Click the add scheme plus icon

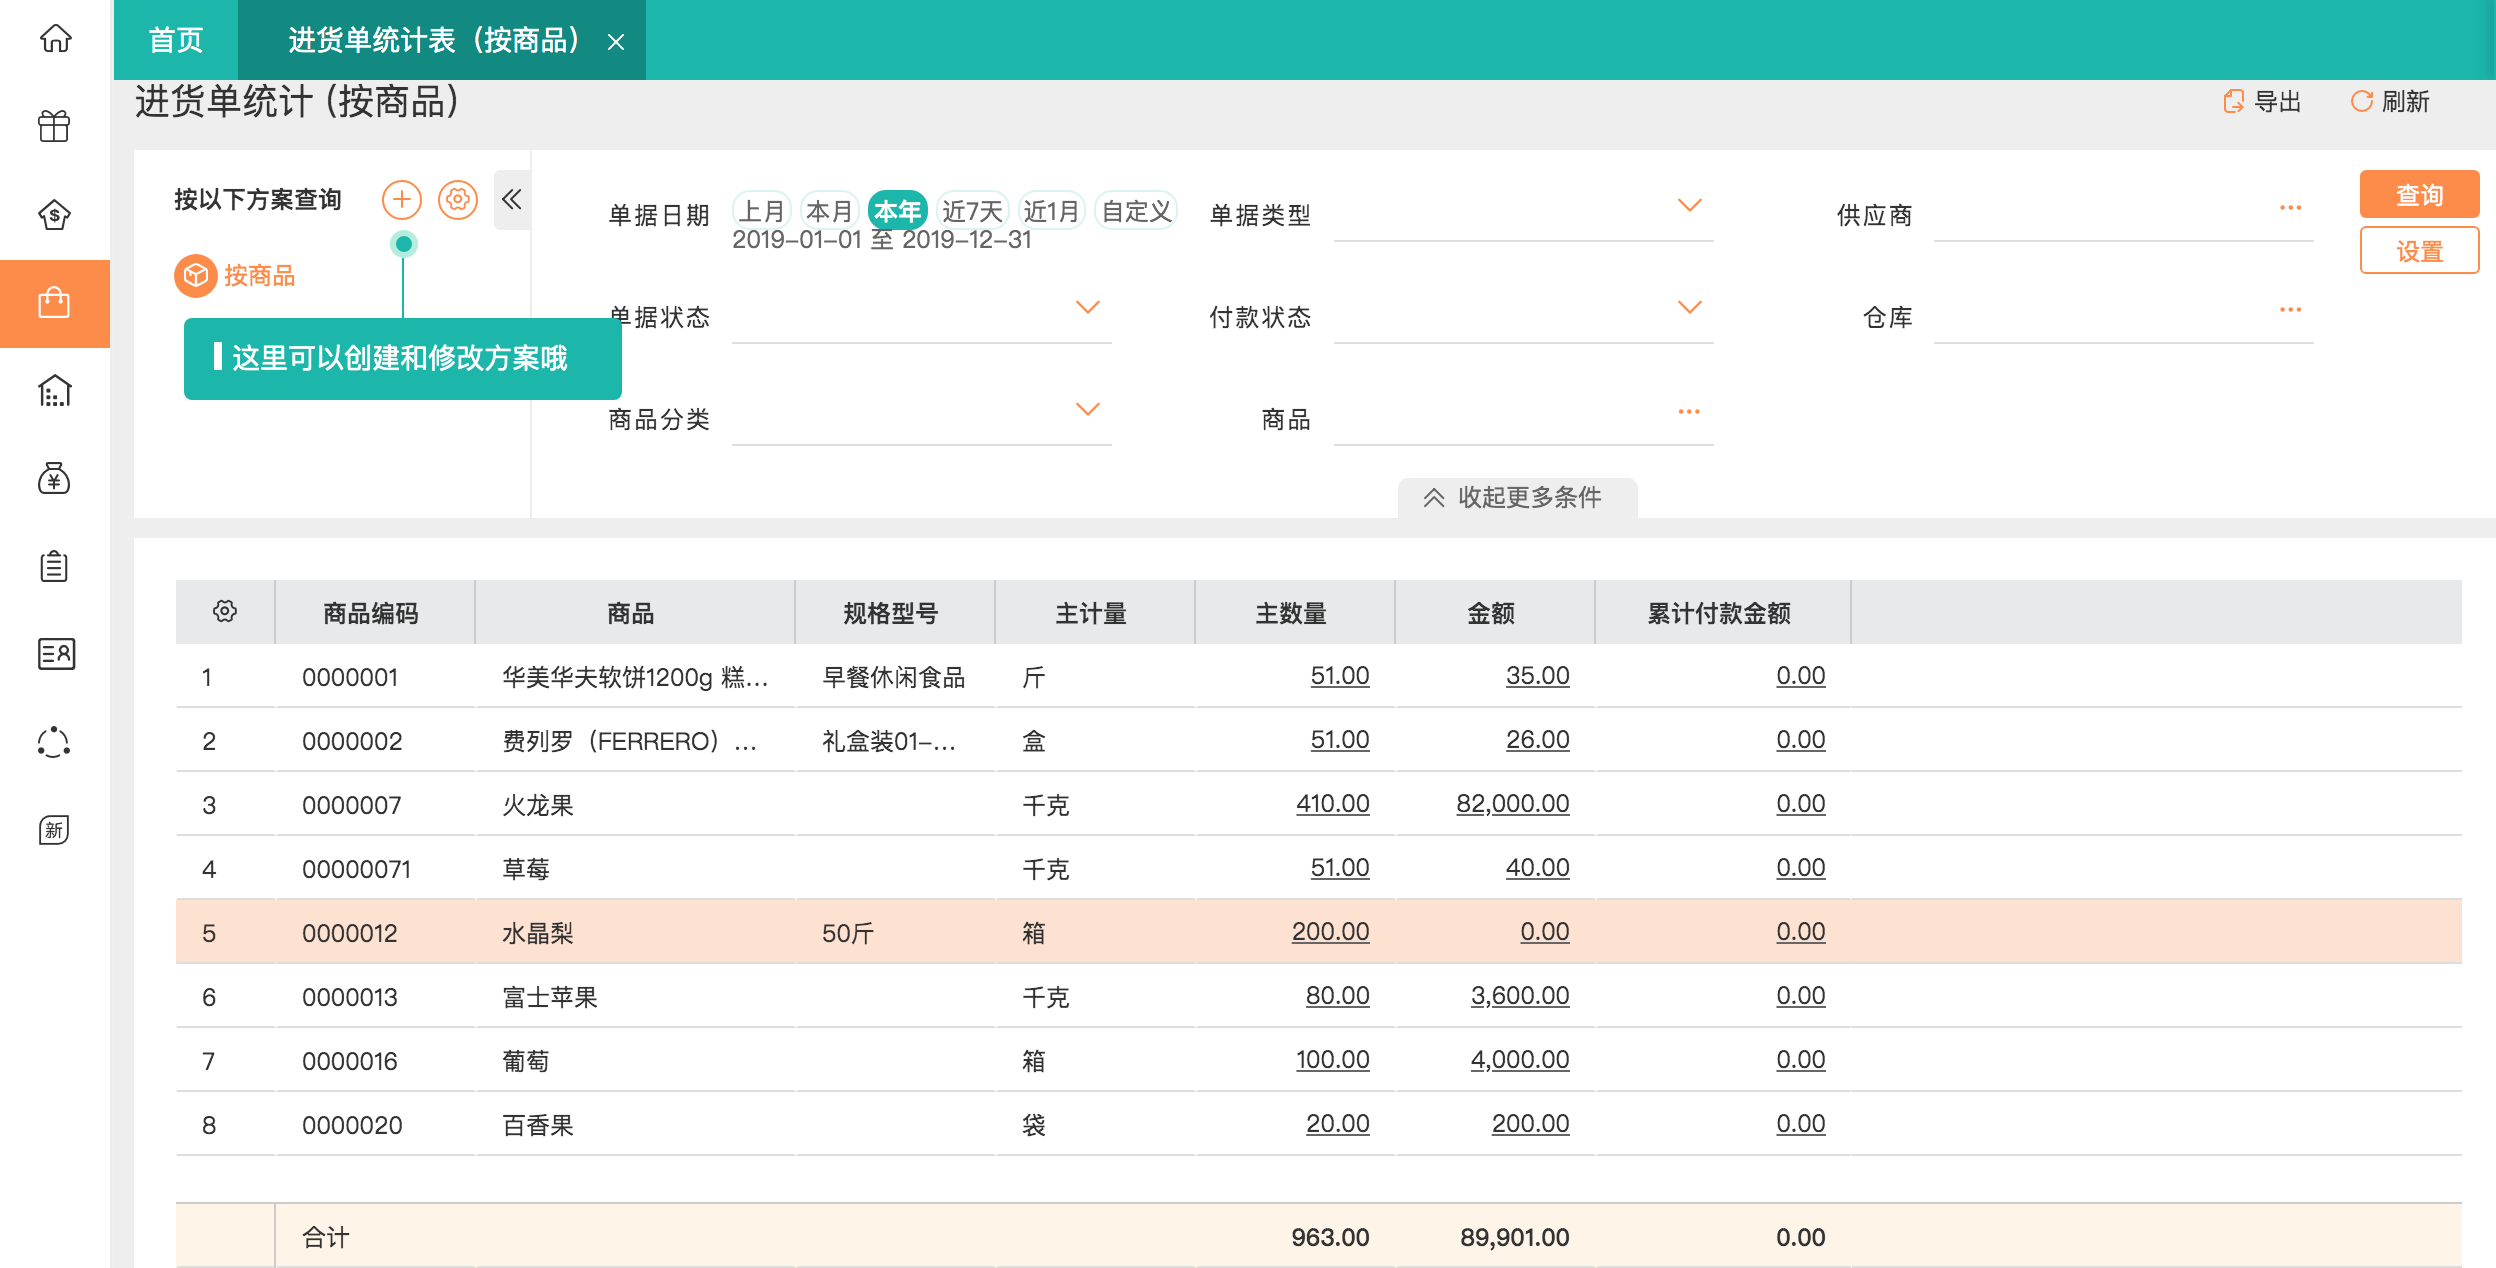pyautogui.click(x=403, y=199)
